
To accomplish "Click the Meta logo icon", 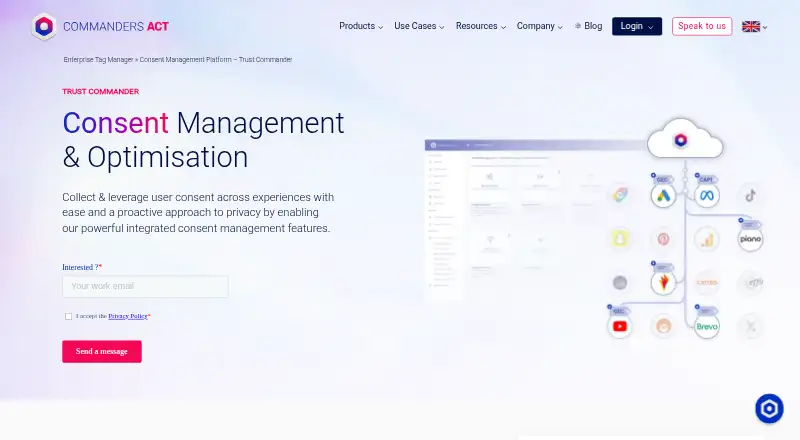I will [707, 195].
